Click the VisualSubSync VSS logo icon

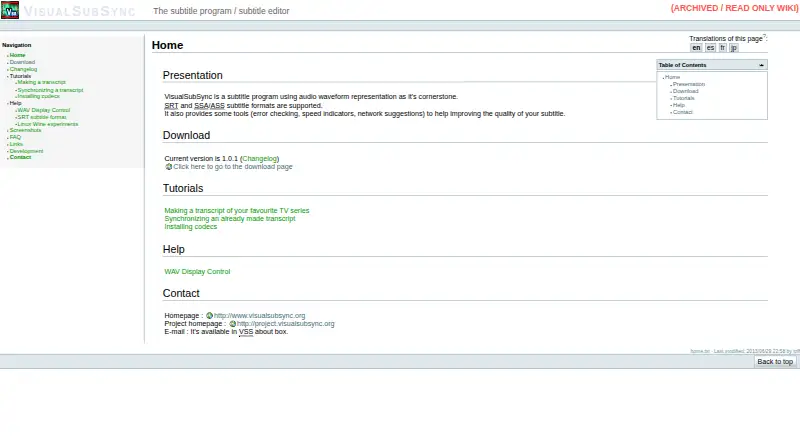pos(10,10)
